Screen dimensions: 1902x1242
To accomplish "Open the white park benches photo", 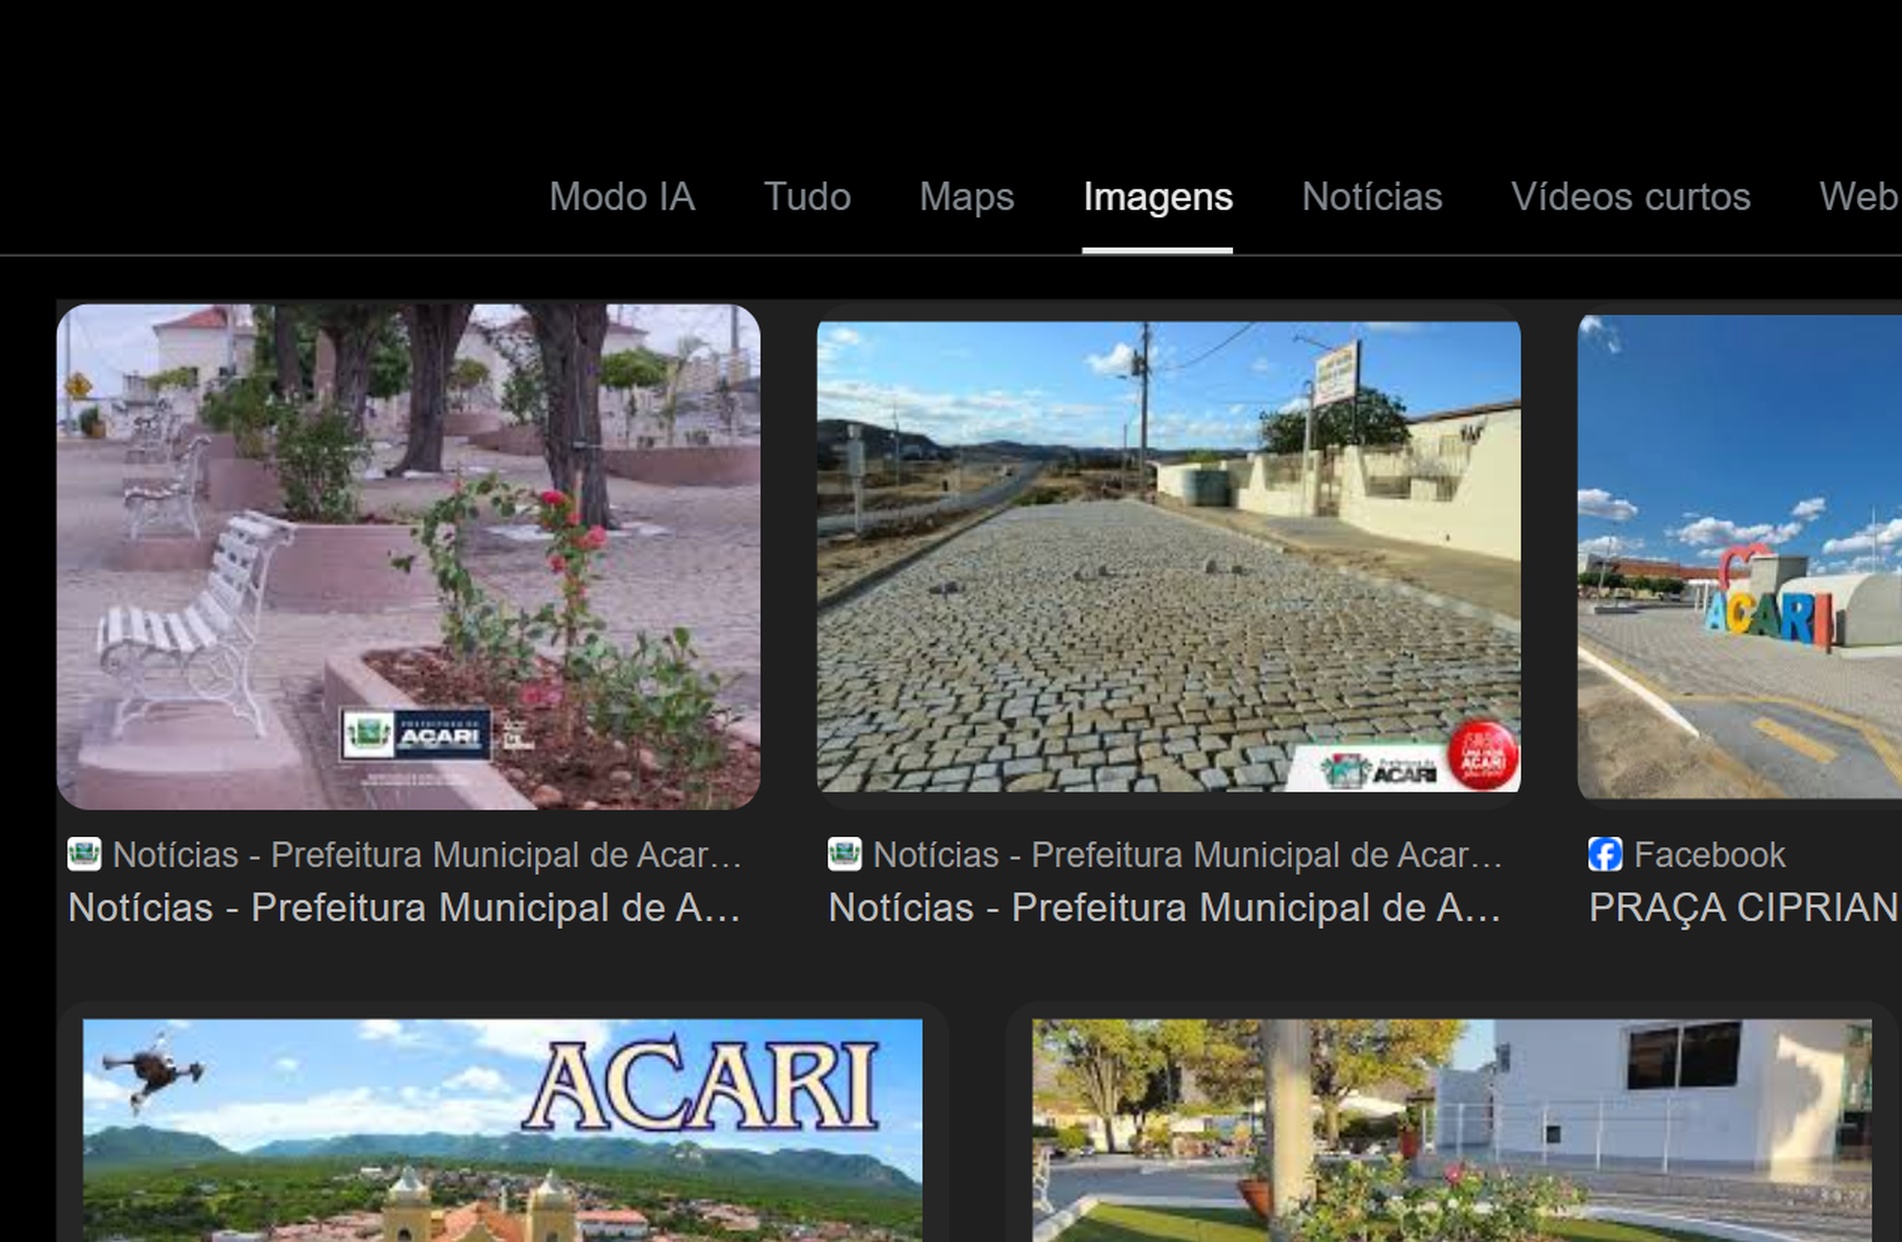I will coord(408,556).
